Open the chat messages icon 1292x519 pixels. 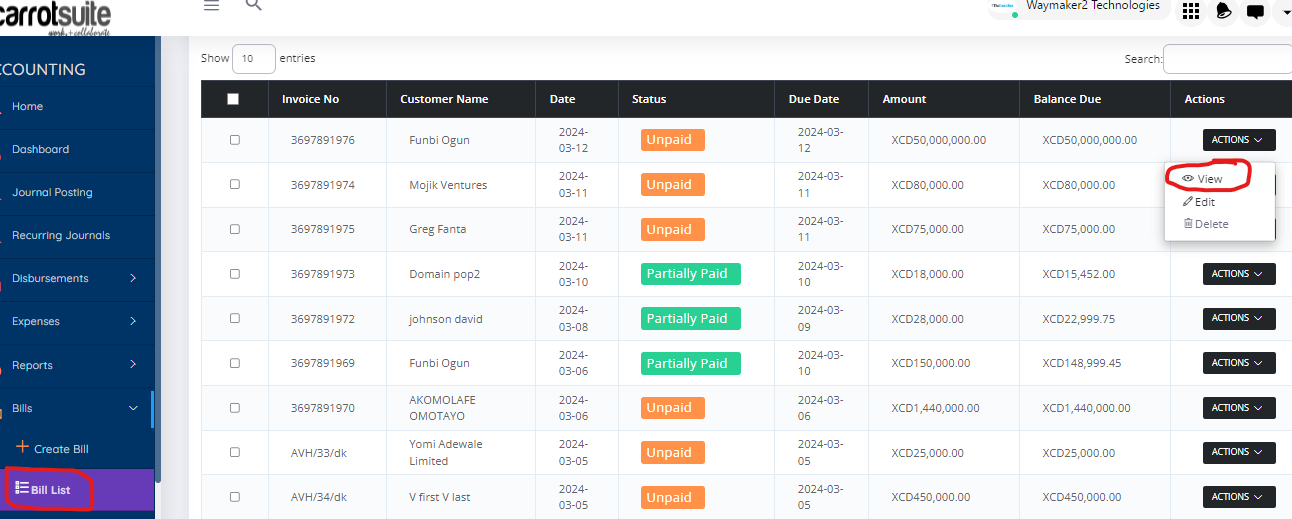[x=1255, y=12]
